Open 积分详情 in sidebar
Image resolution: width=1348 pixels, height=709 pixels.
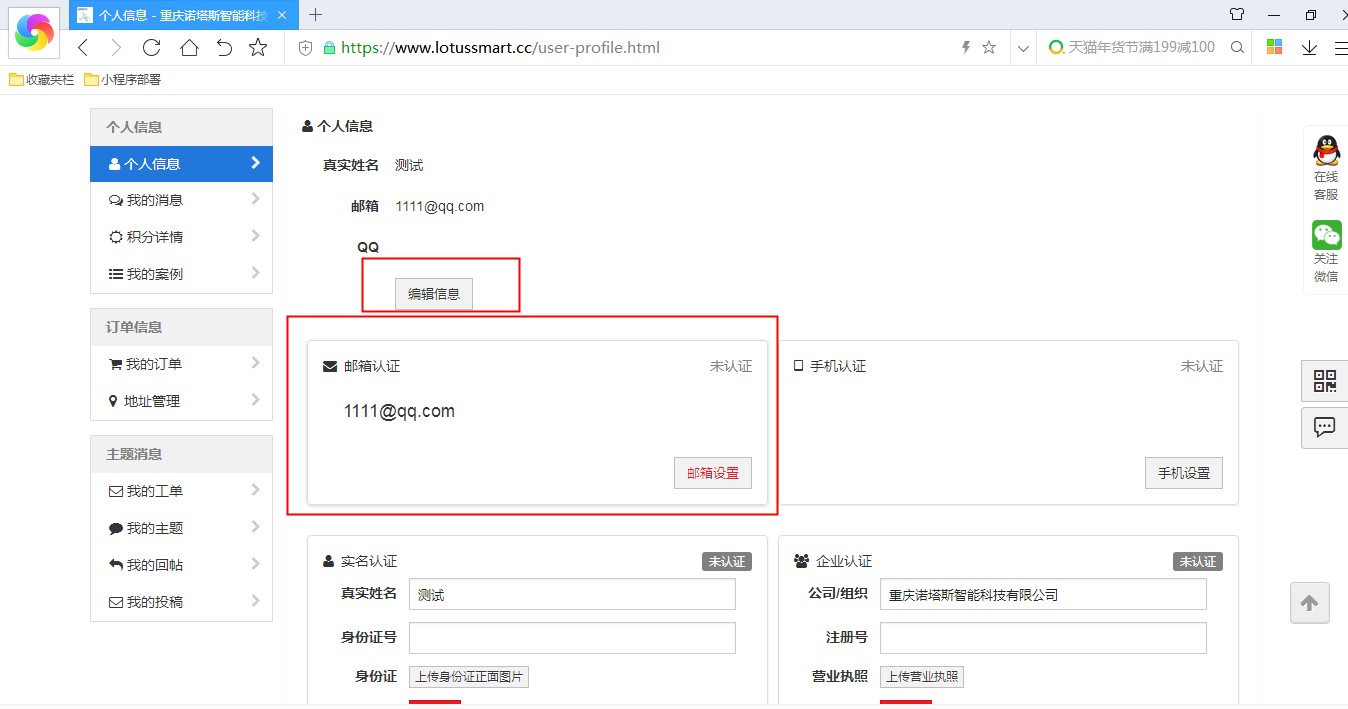pos(154,237)
